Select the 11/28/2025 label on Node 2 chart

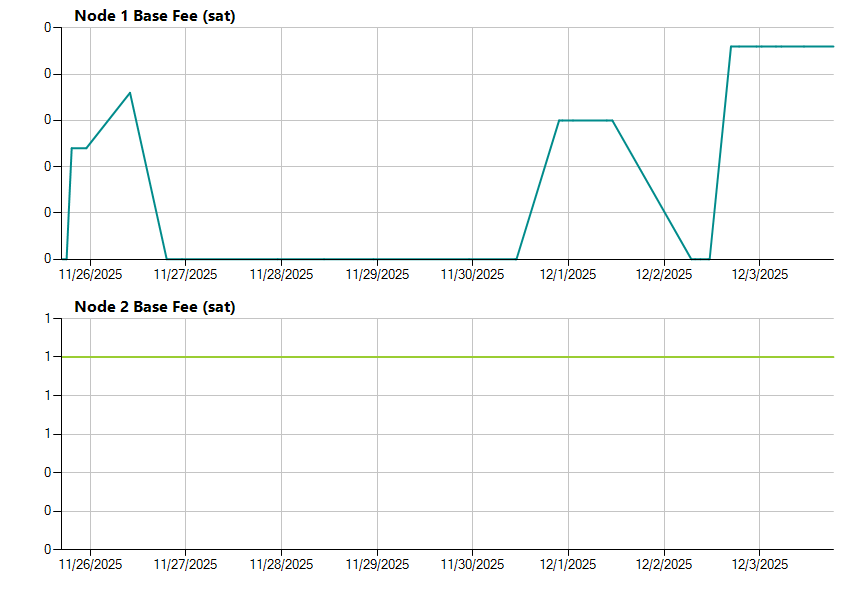coord(281,565)
